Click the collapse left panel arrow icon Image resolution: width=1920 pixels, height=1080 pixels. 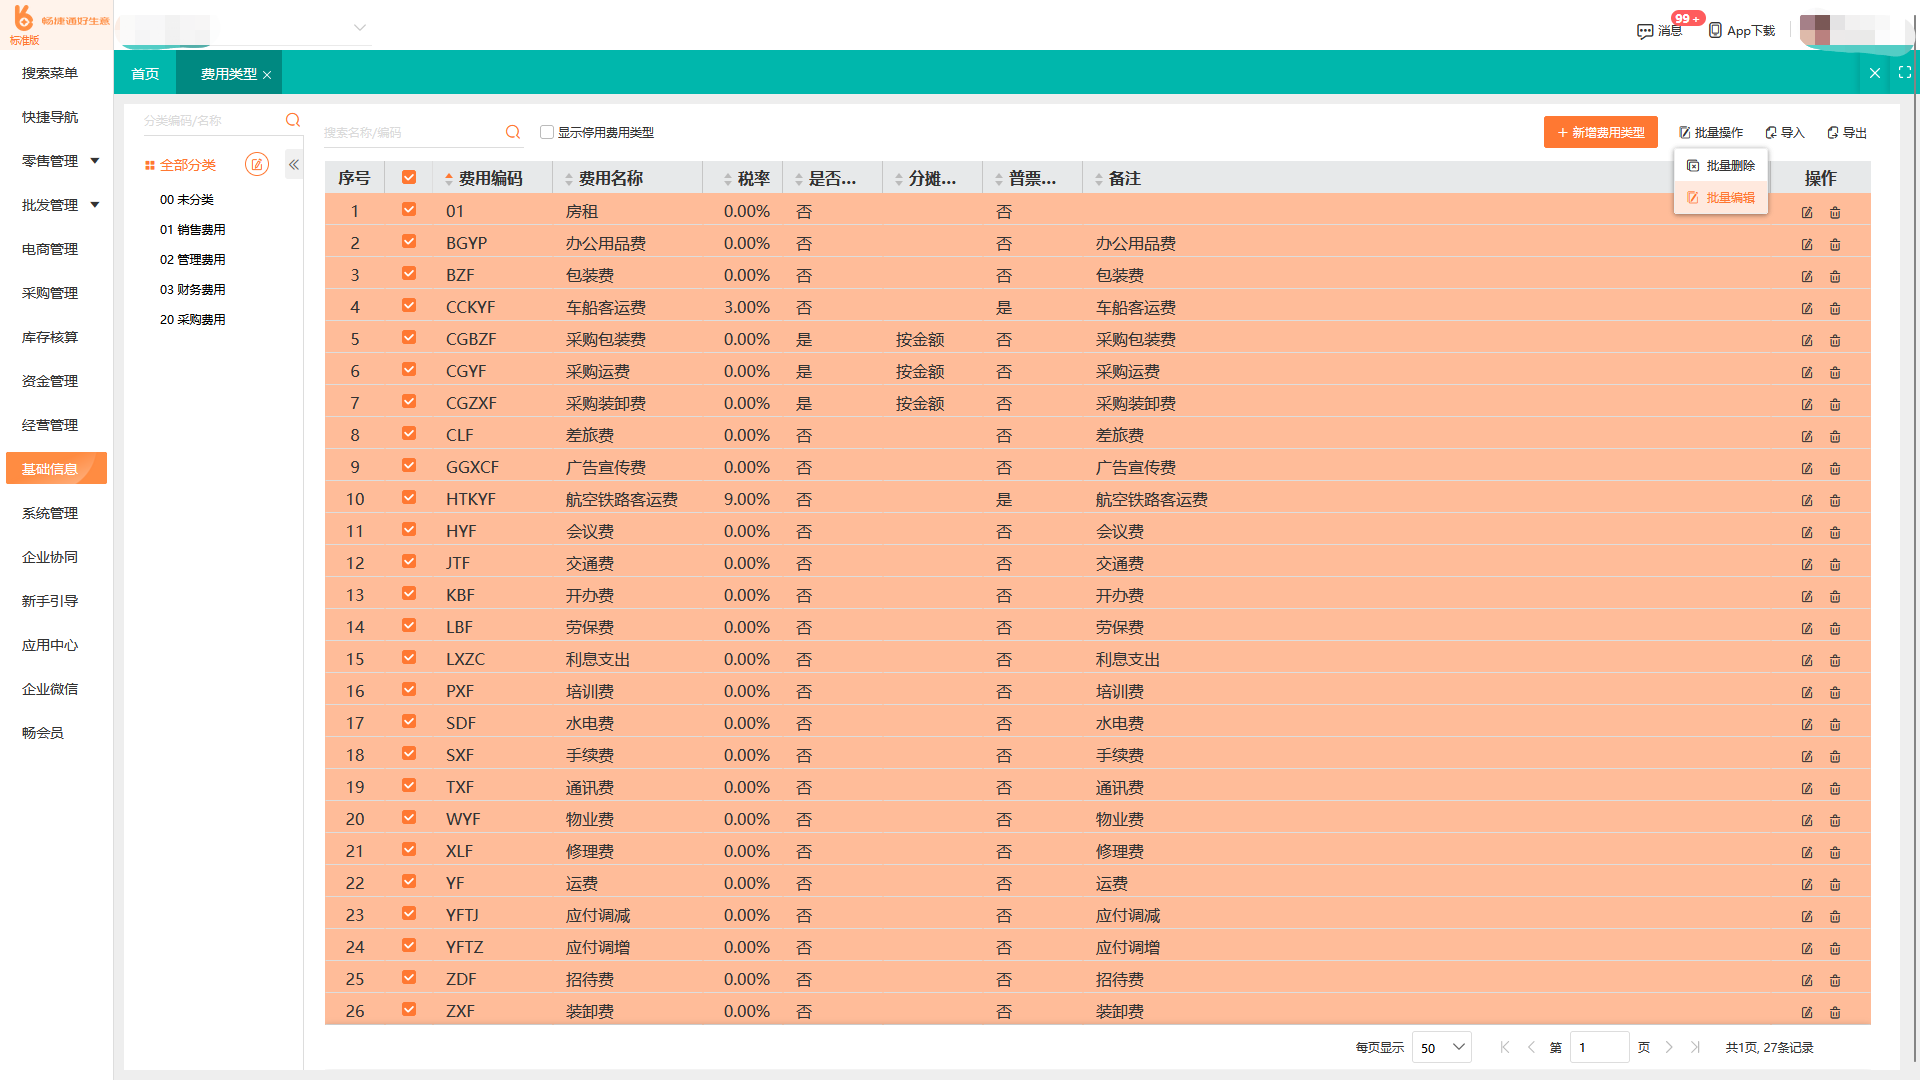[x=293, y=164]
